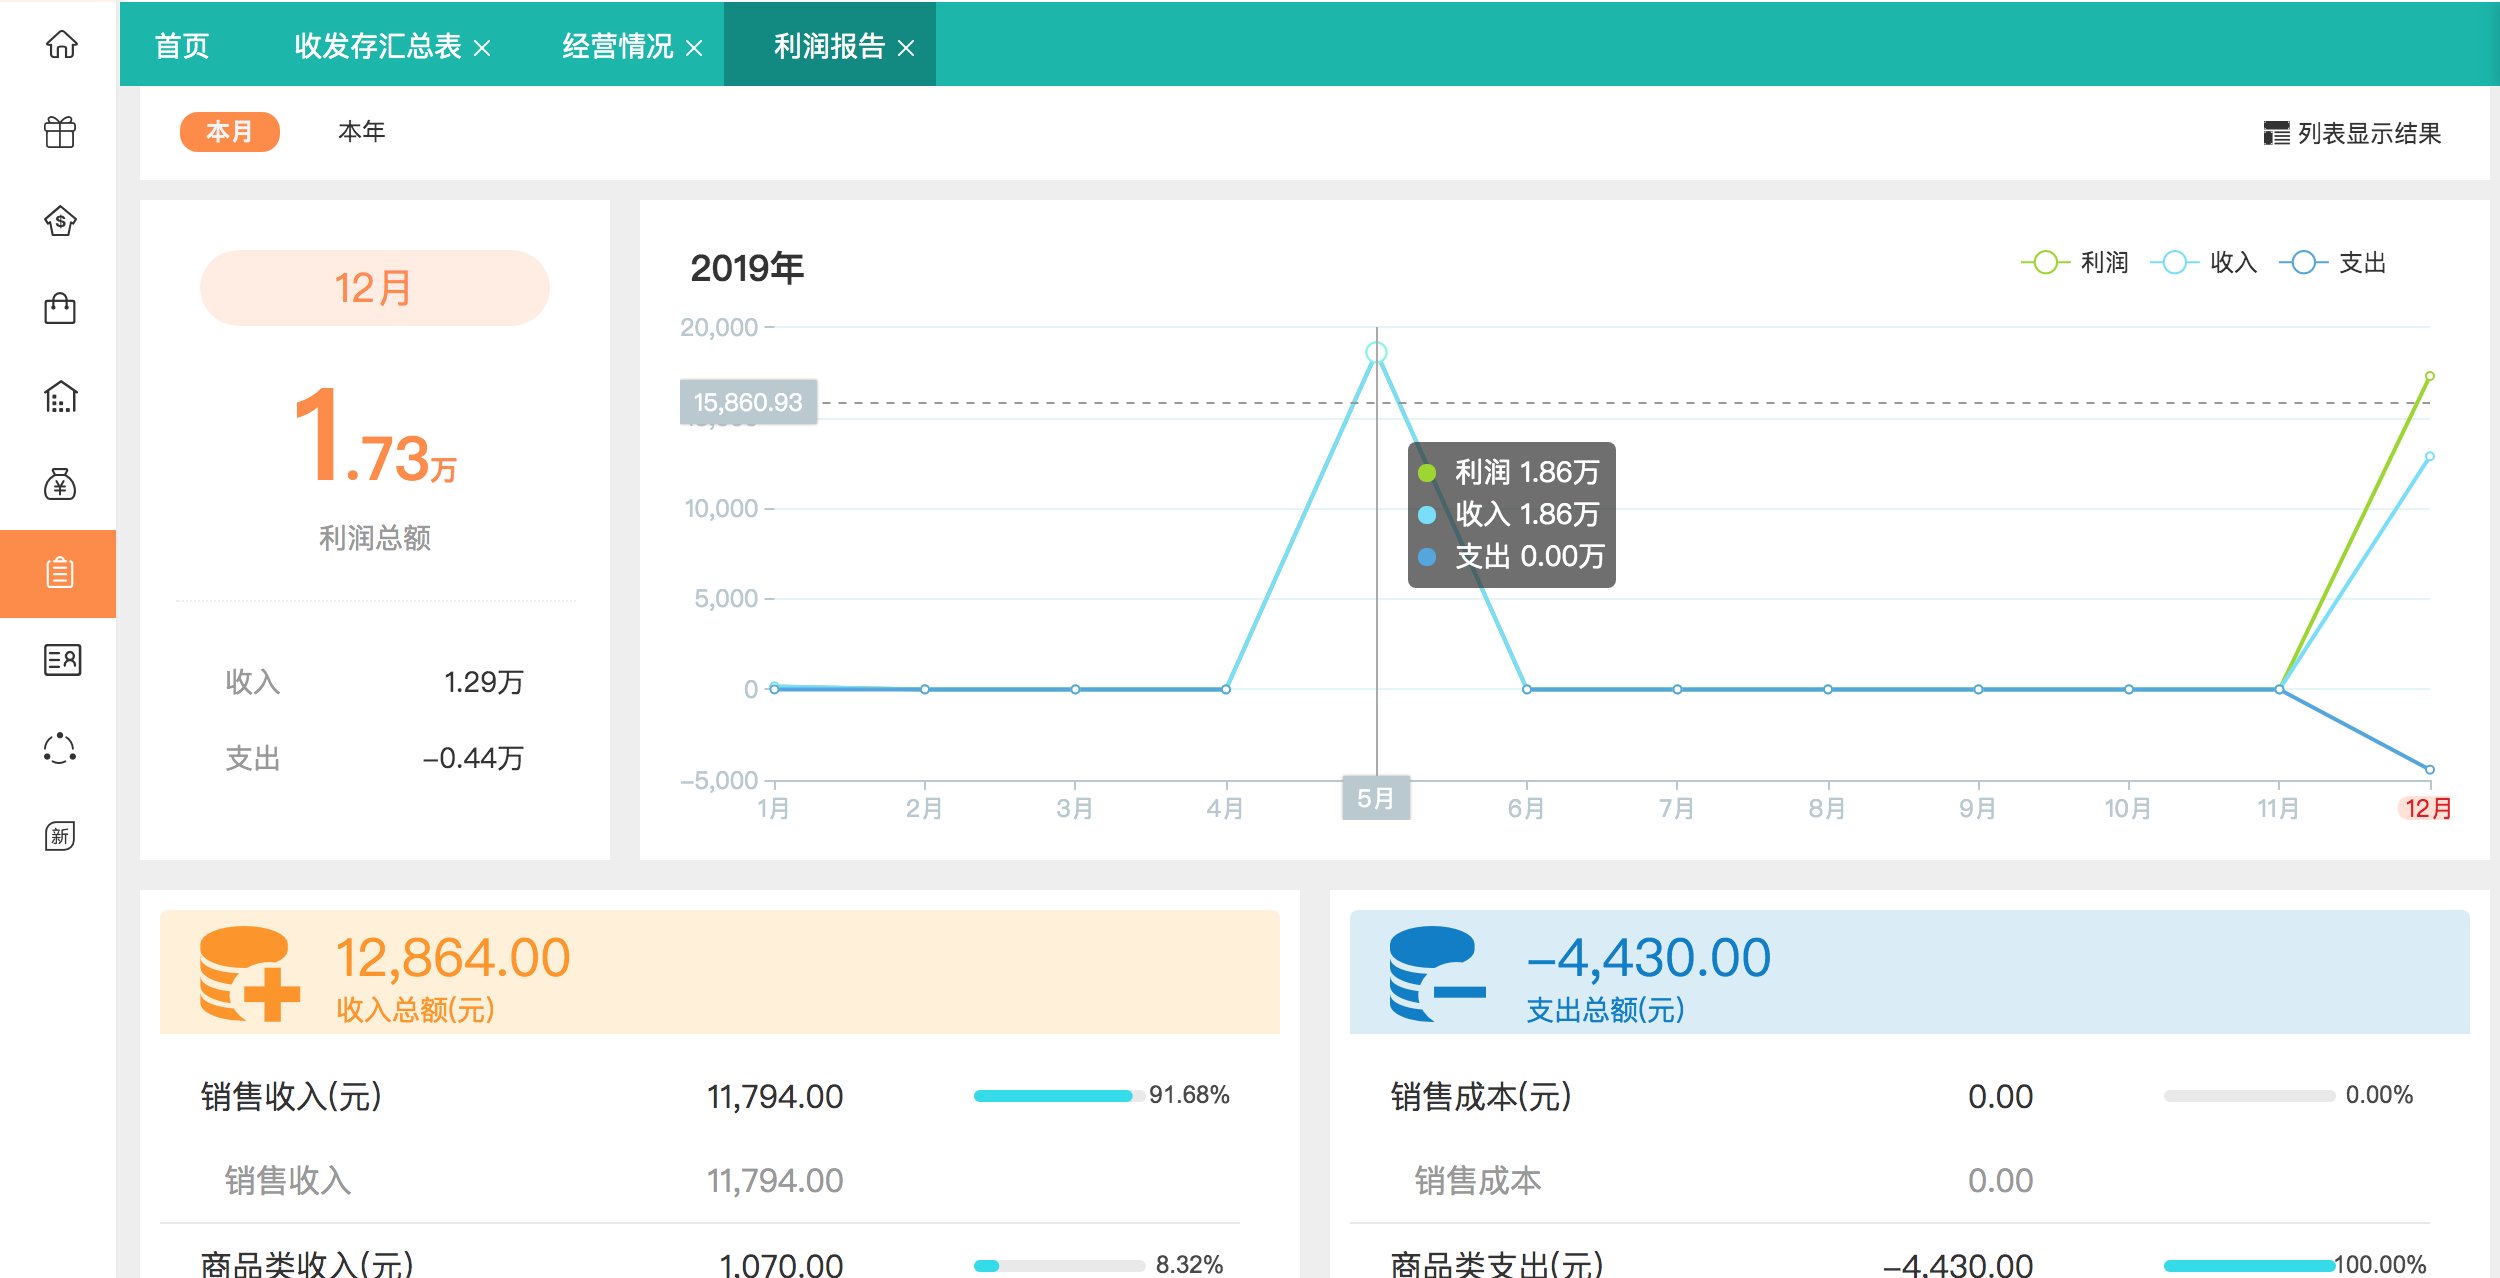Viewport: 2500px width, 1278px height.
Task: Open 收发存汇总表 tab
Action: 375,44
